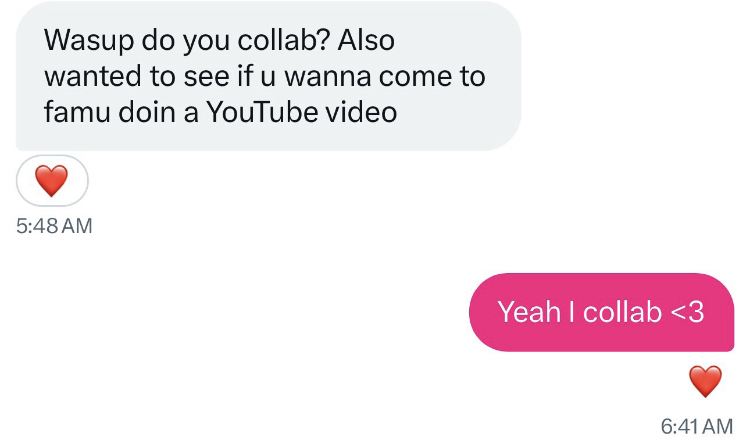Click the red heart below the pink bubble

(x=705, y=381)
